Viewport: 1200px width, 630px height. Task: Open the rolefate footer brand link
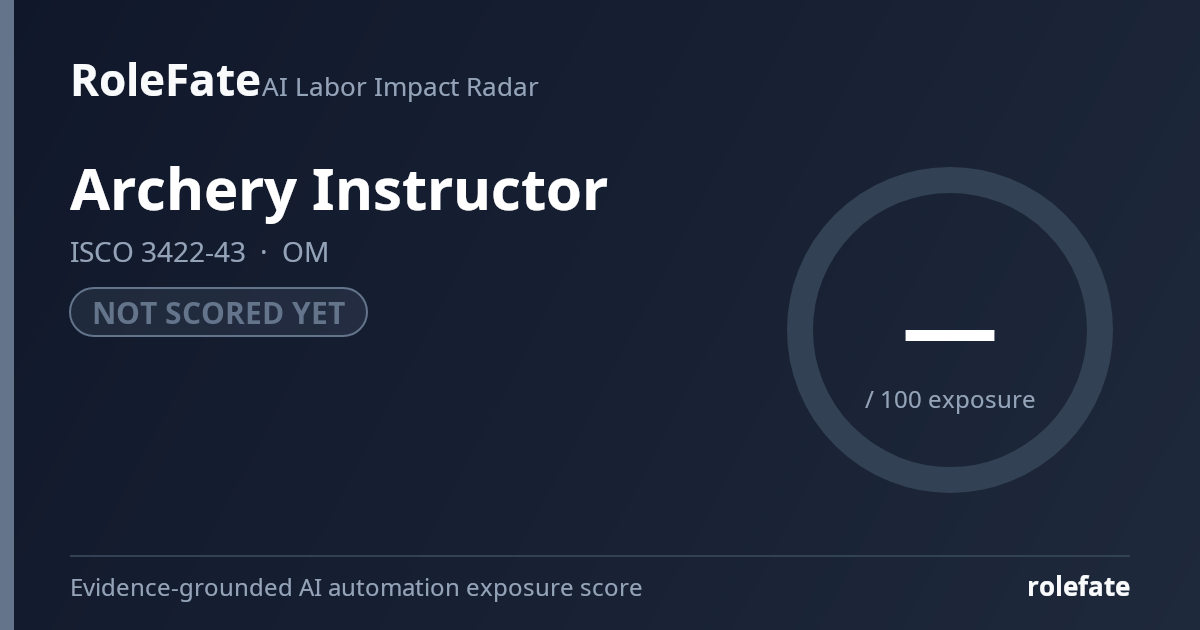(1078, 587)
